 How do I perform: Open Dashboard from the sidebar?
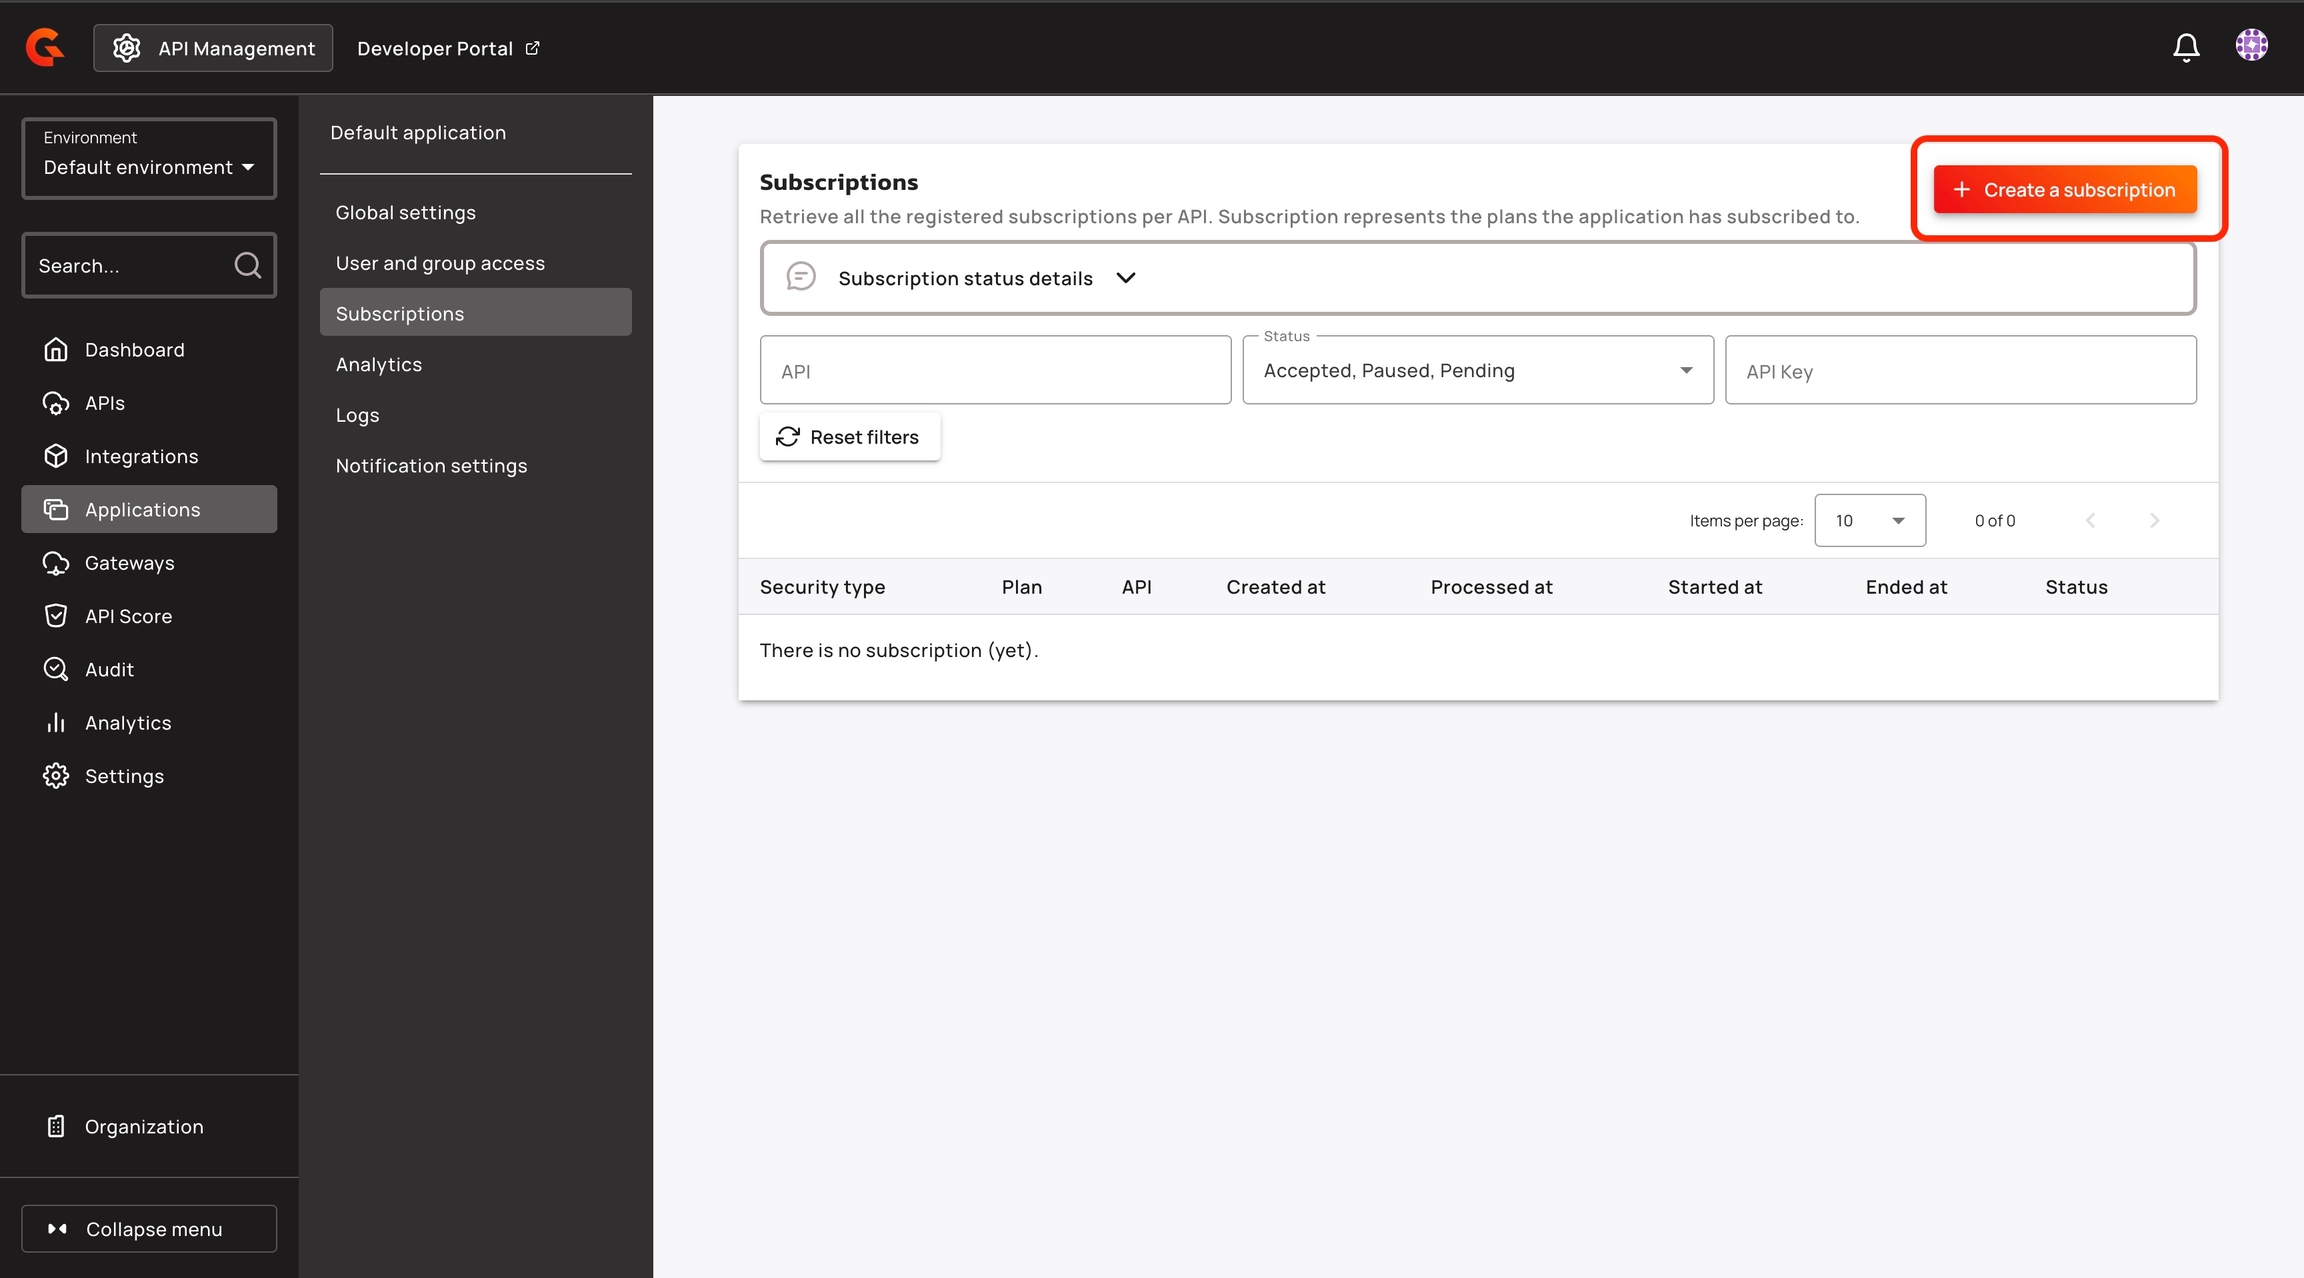(x=134, y=350)
